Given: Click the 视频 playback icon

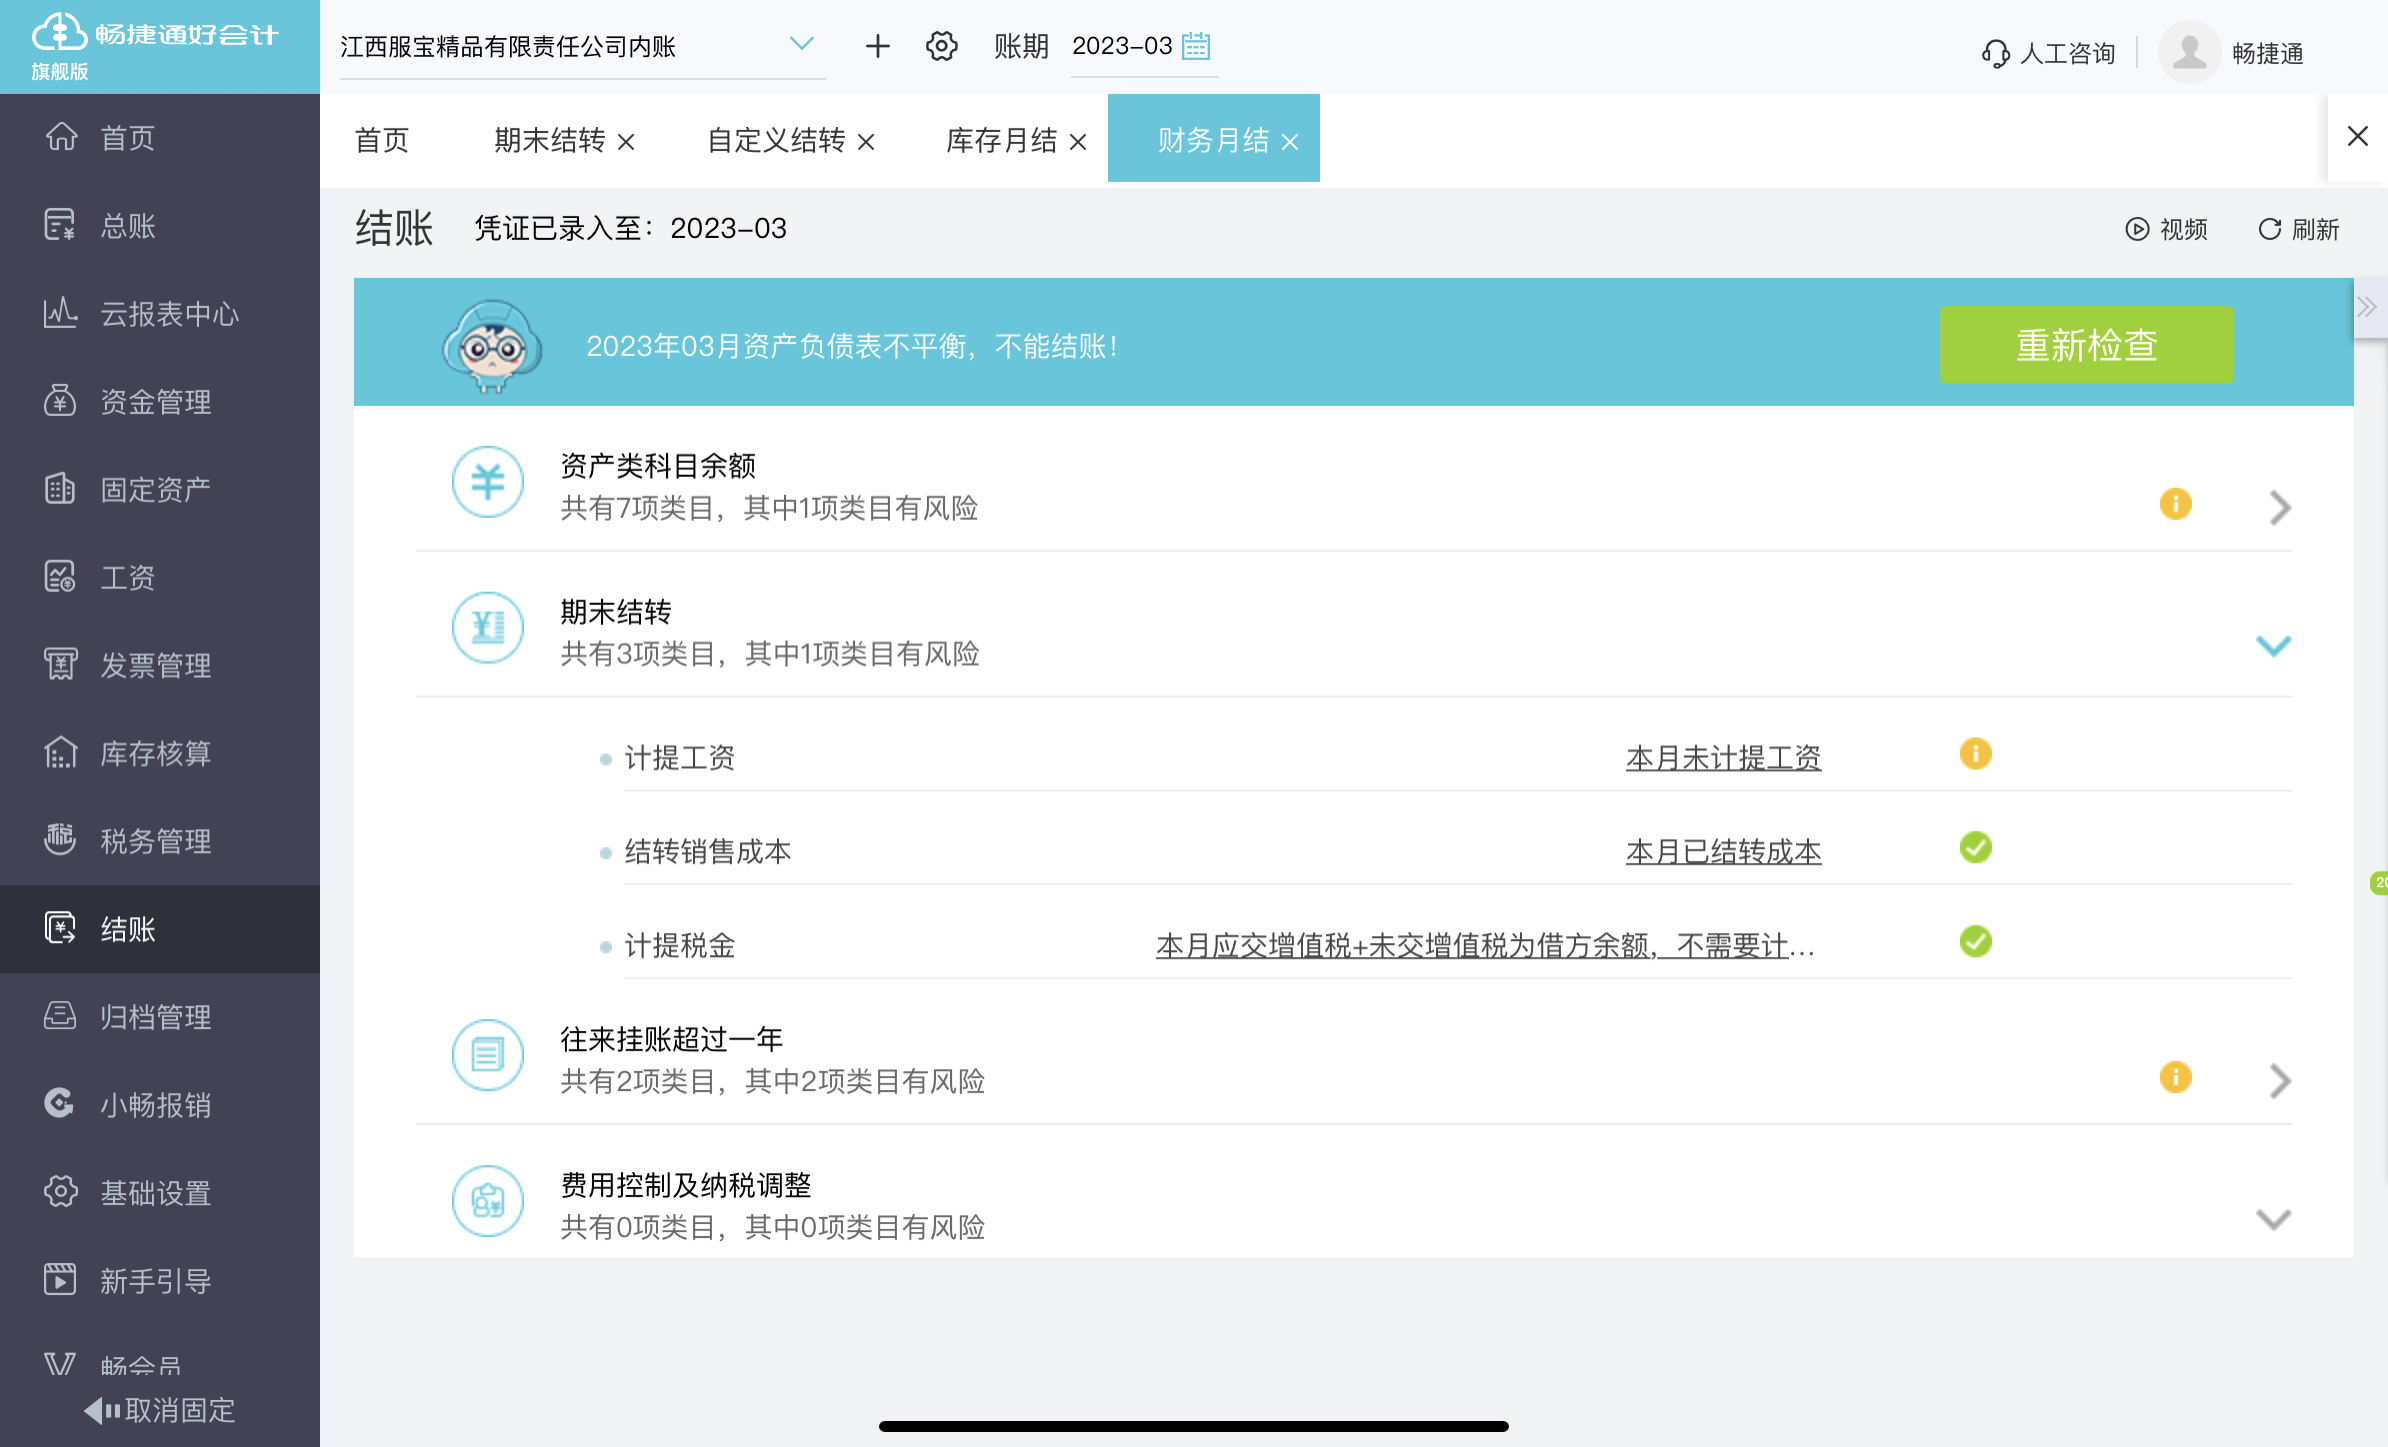Looking at the screenshot, I should pos(2136,227).
